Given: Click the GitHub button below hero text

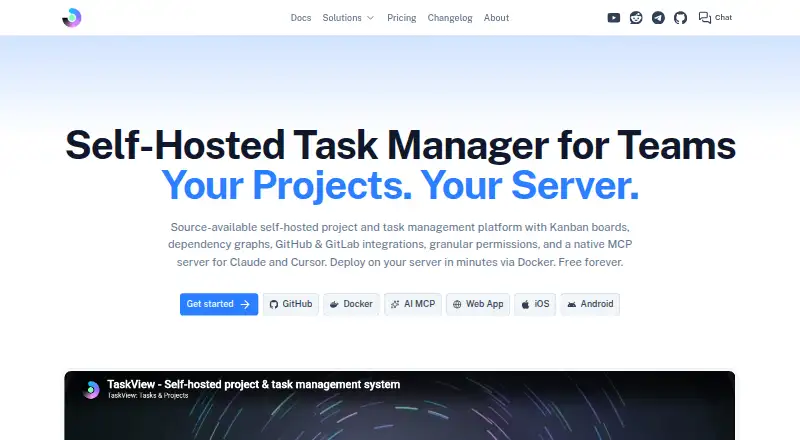Looking at the screenshot, I should tap(291, 304).
